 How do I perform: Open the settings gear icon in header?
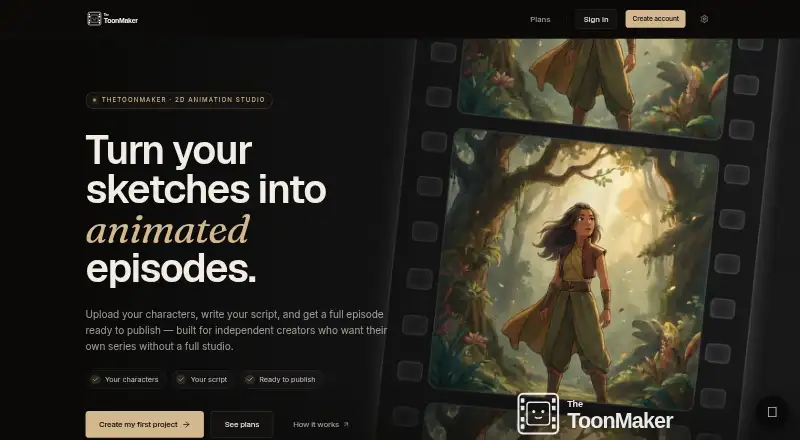point(704,19)
